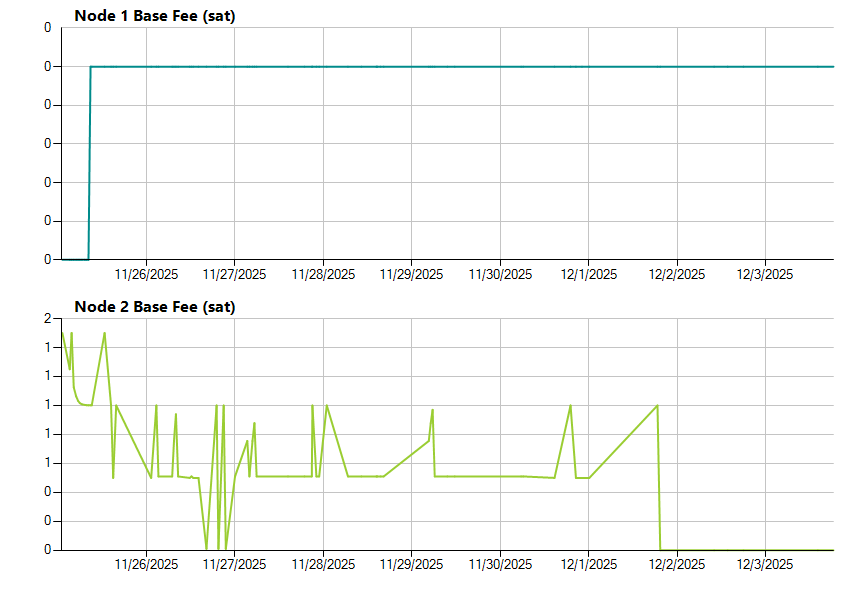
Task: Click 11/30/2025 date below Node 2 chart
Action: (x=500, y=565)
